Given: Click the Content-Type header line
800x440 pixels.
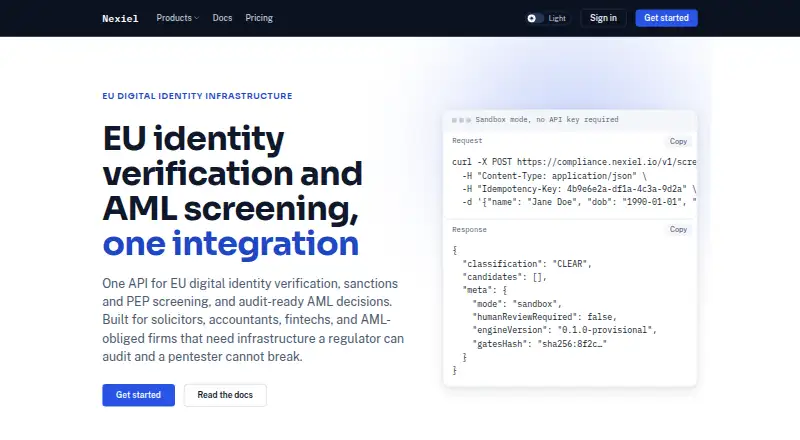Looking at the screenshot, I should click(x=554, y=176).
